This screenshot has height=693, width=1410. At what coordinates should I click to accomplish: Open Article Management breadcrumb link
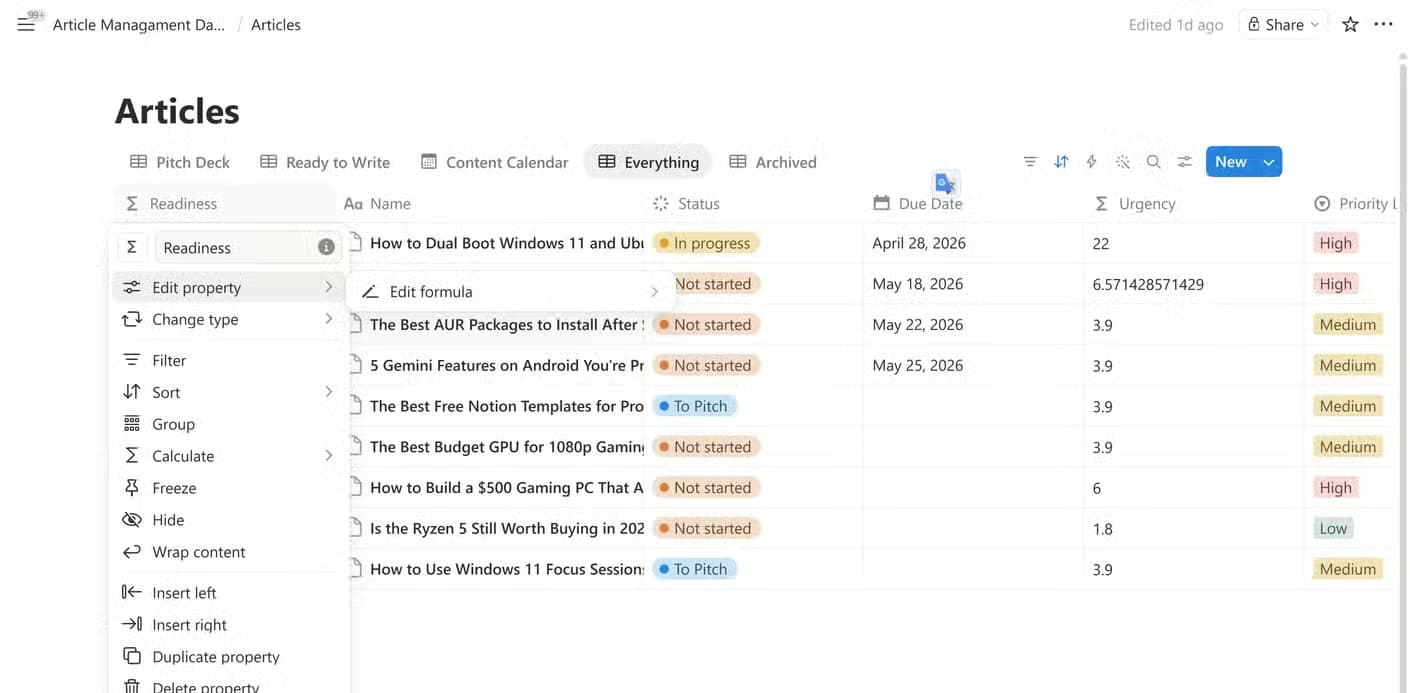pyautogui.click(x=138, y=25)
